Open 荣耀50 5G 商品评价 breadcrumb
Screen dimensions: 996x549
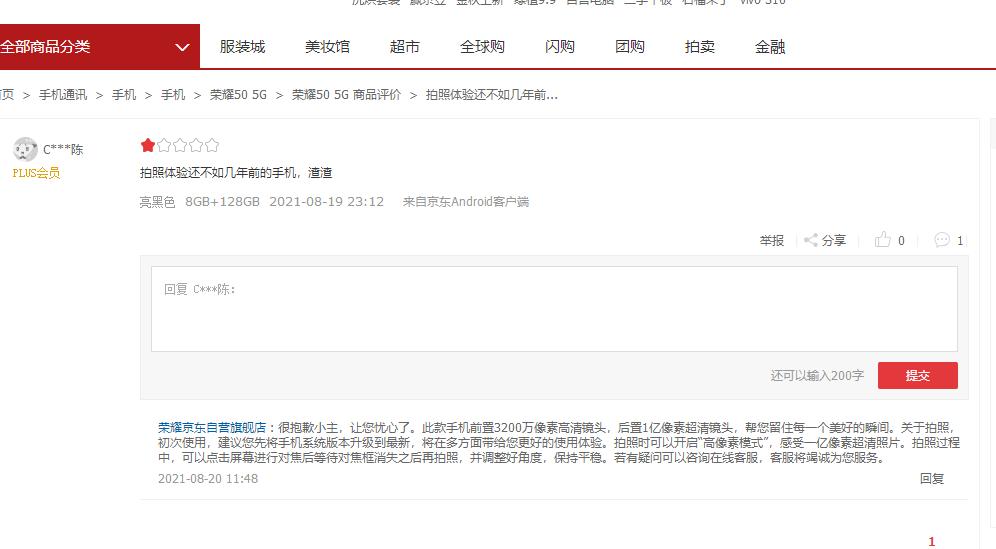click(346, 95)
